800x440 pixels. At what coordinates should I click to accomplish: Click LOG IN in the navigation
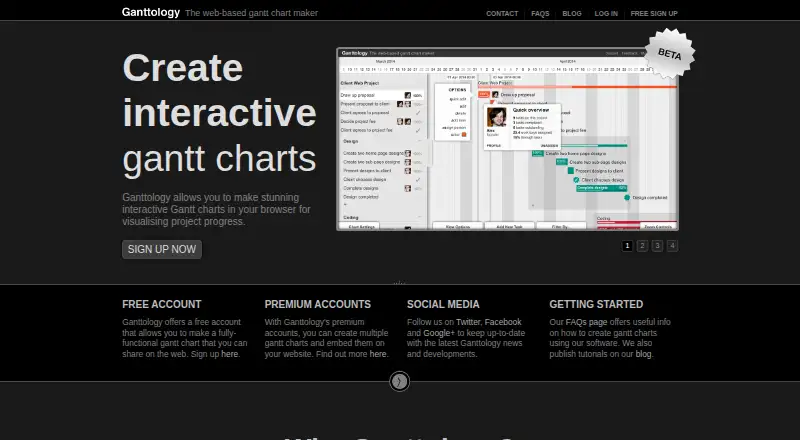(606, 14)
